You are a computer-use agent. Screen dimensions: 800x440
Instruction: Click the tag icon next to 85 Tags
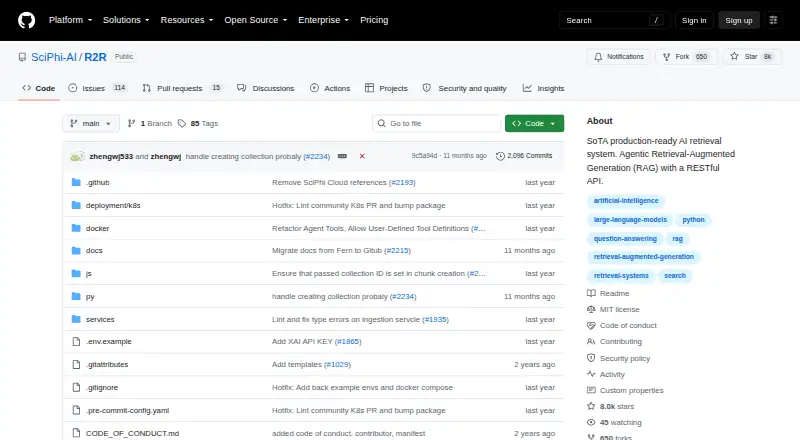(x=182, y=124)
